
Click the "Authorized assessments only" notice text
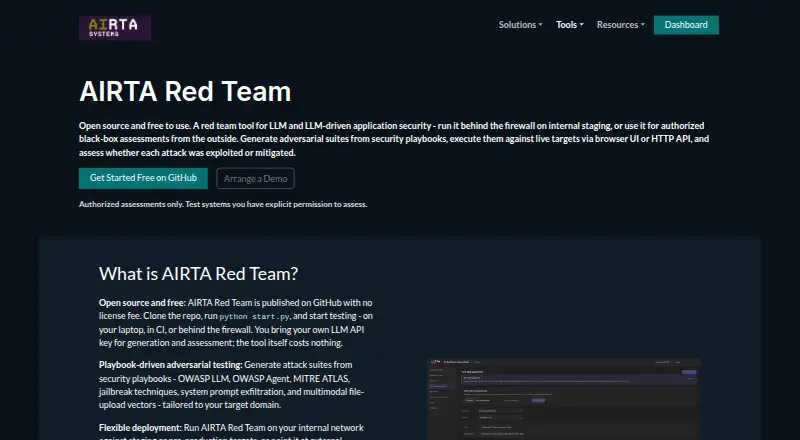[x=223, y=204]
